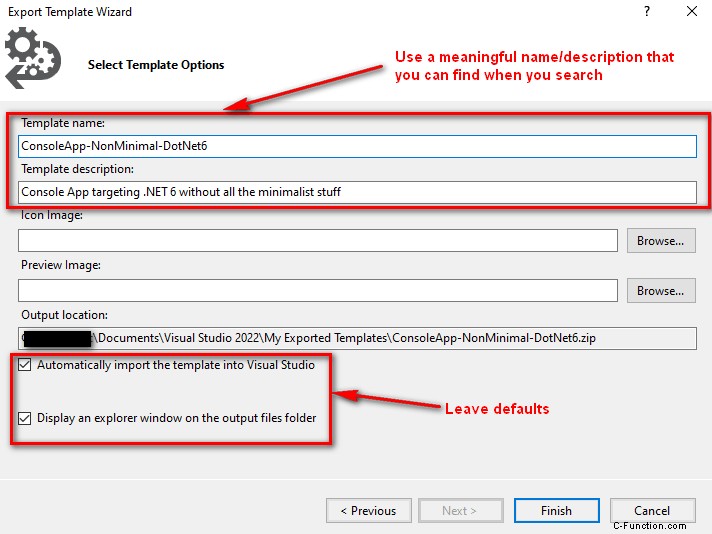Select the Icon Image path field
712x534 pixels.
pyautogui.click(x=317, y=240)
